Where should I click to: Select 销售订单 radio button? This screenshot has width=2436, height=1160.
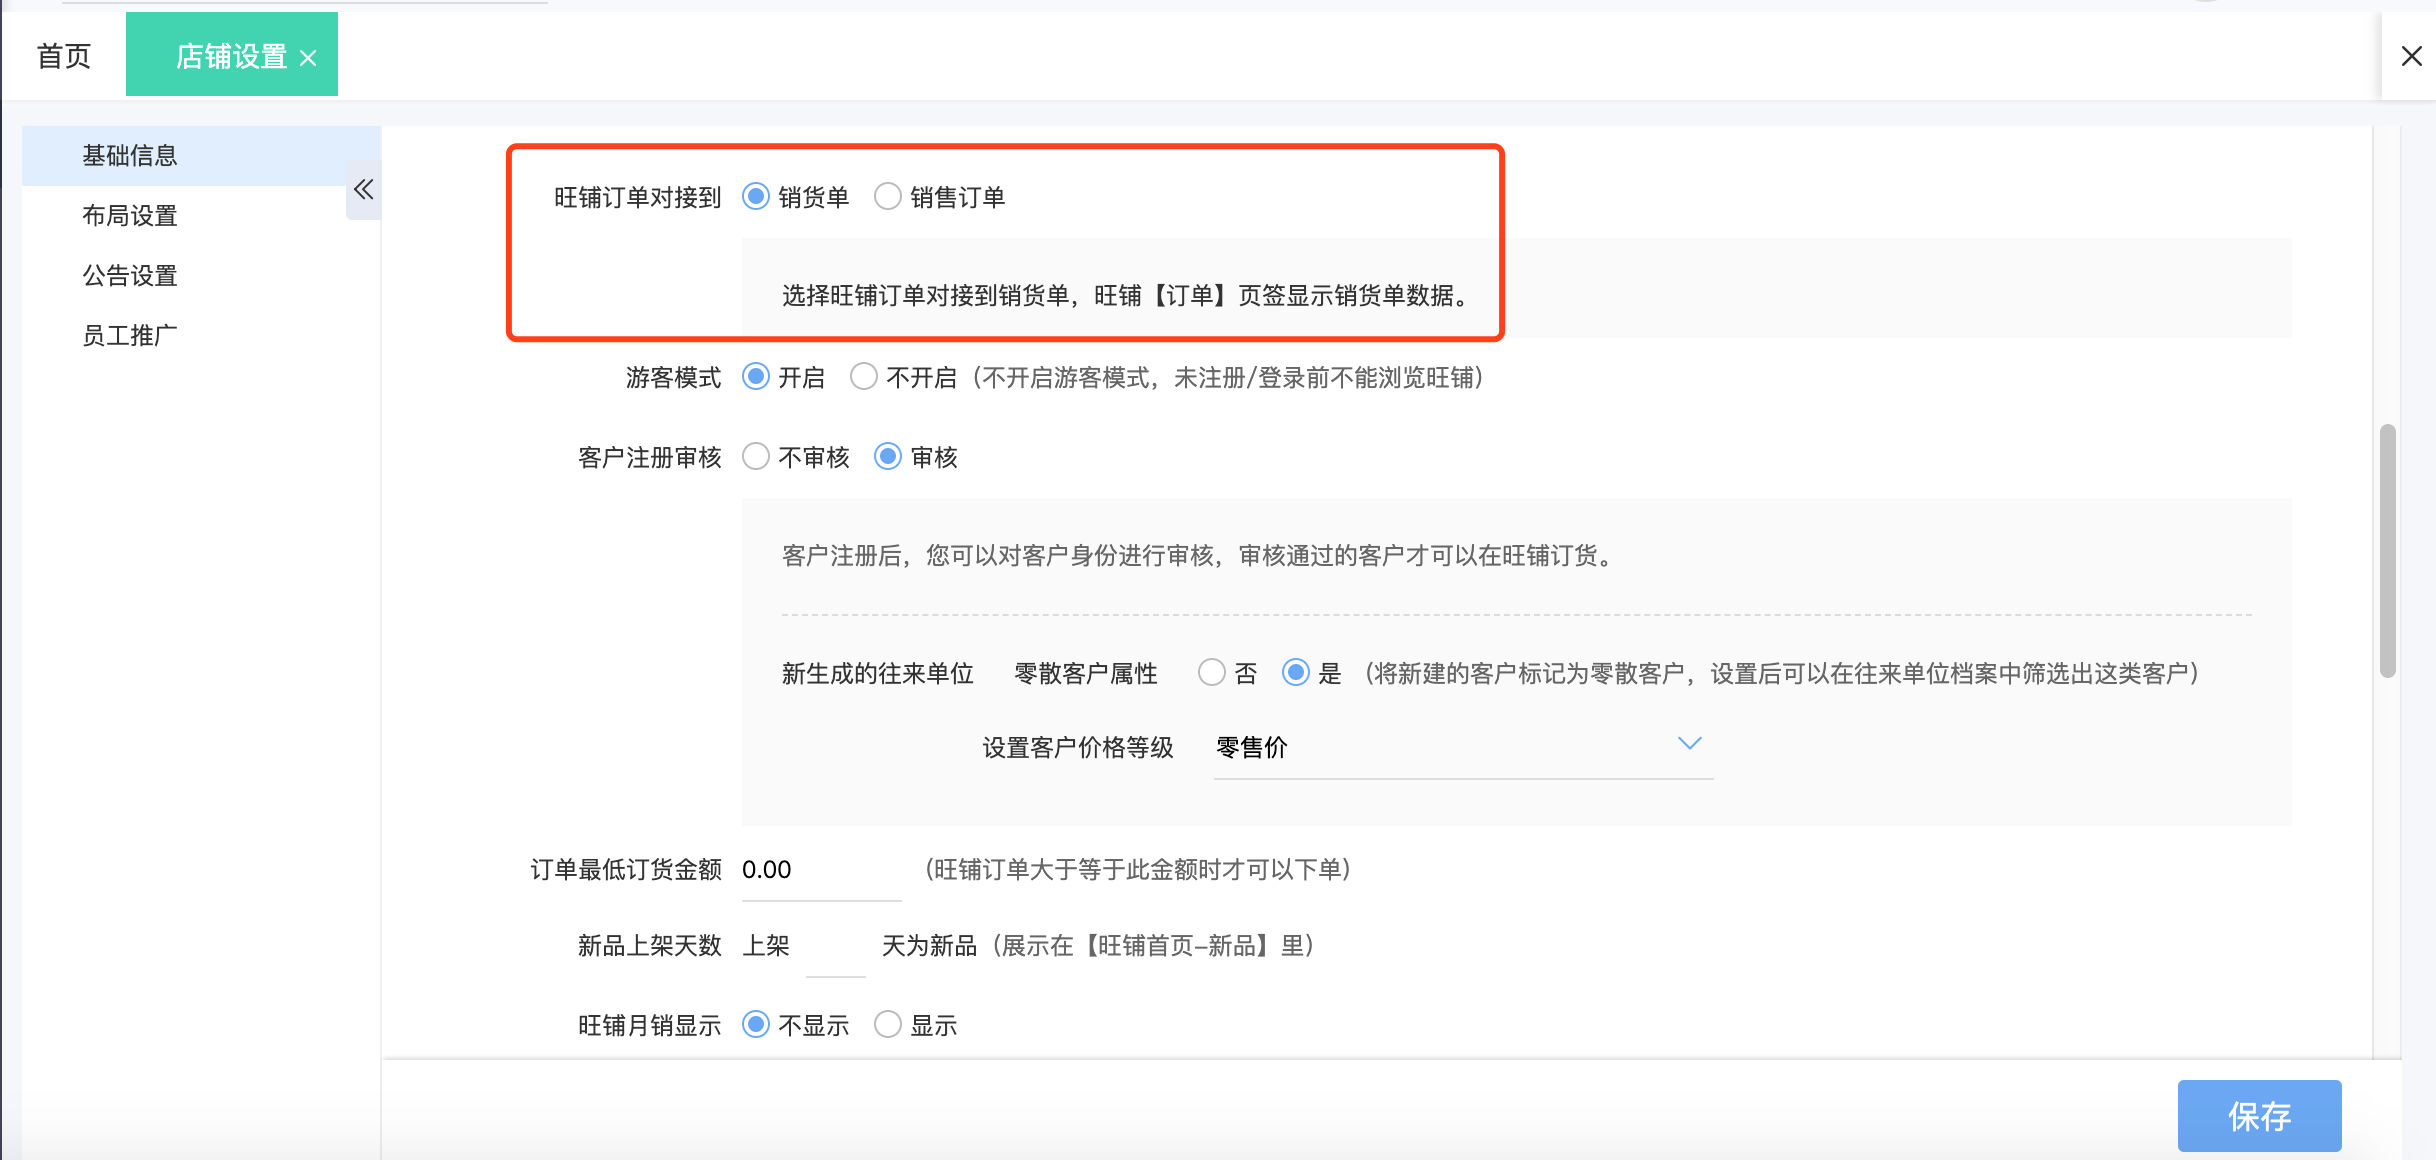[x=886, y=197]
